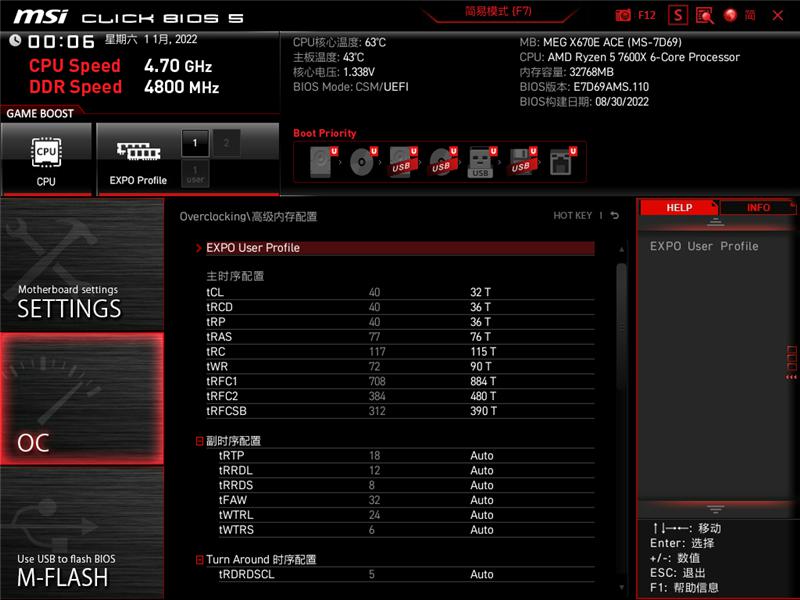Click the screenshot camera icon (F12)
The width and height of the screenshot is (800, 600).
click(x=624, y=15)
